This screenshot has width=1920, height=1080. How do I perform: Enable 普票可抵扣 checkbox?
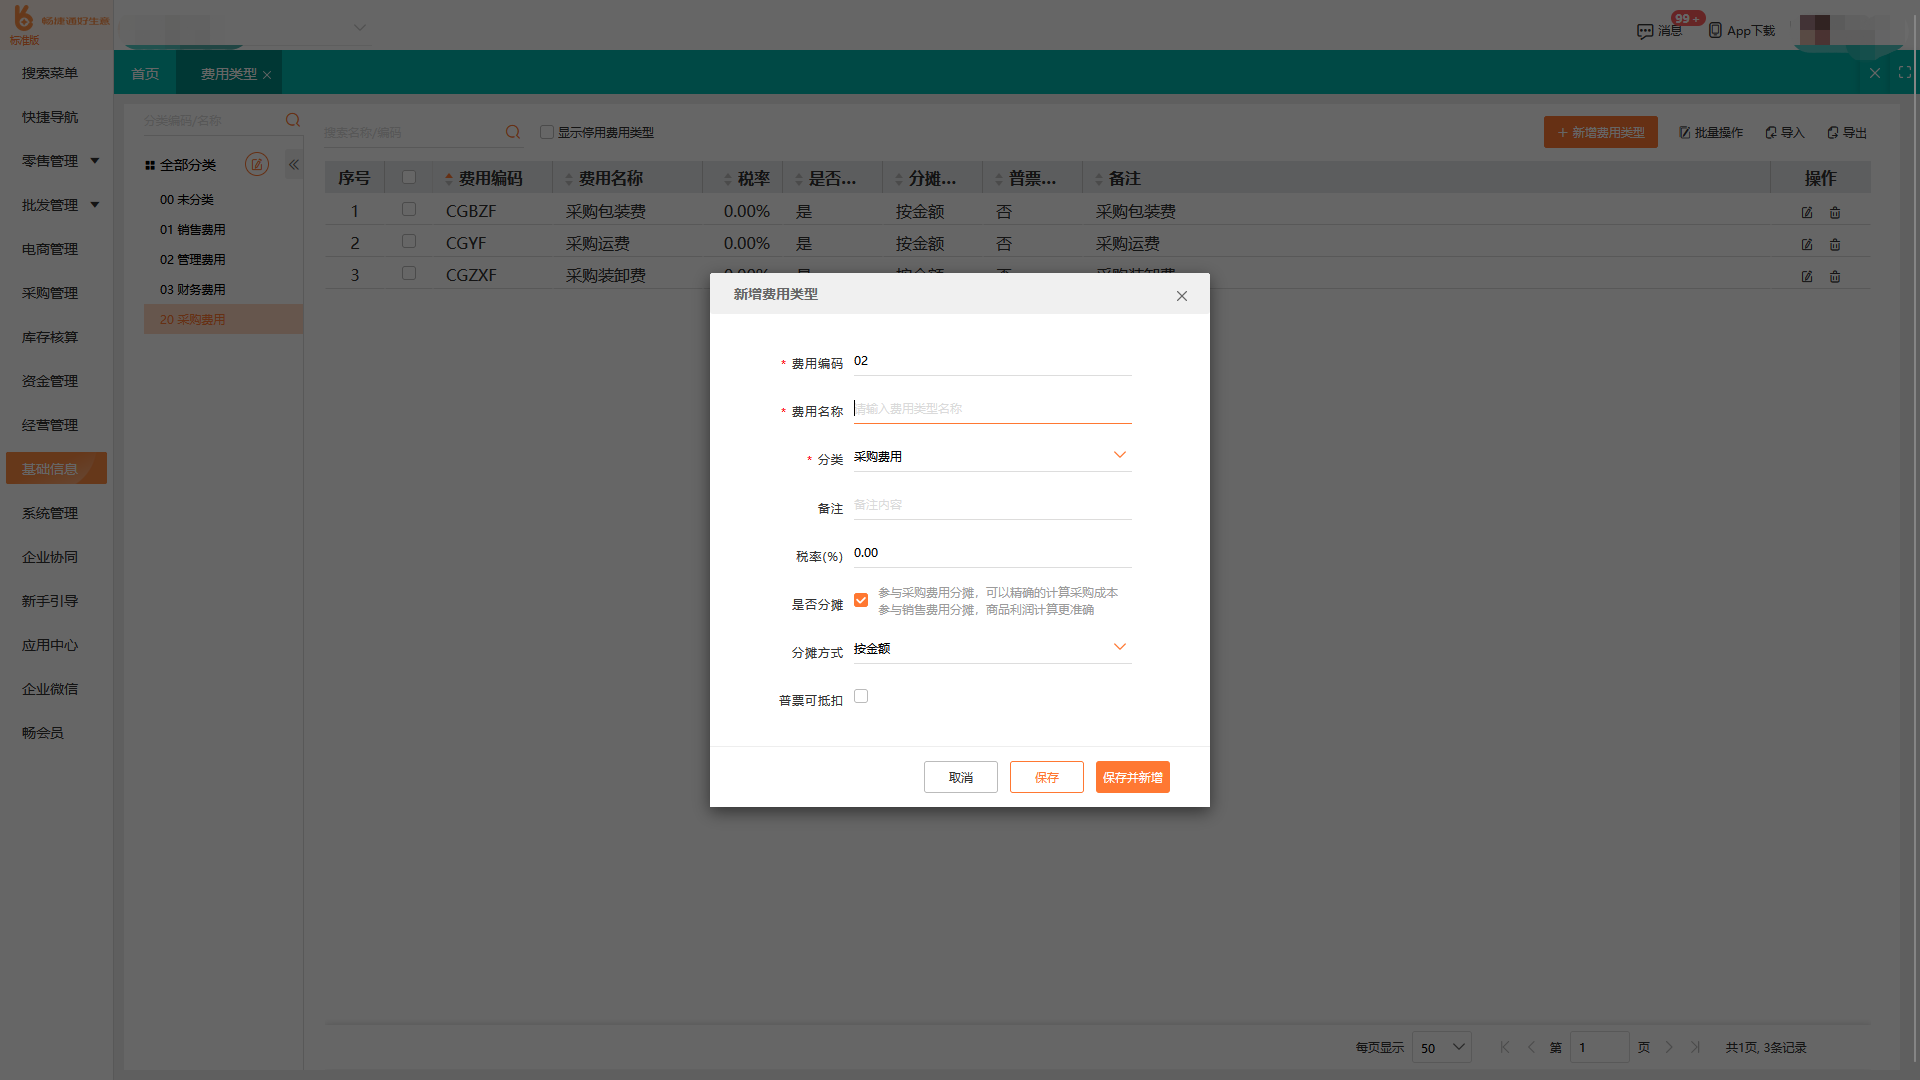[860, 695]
